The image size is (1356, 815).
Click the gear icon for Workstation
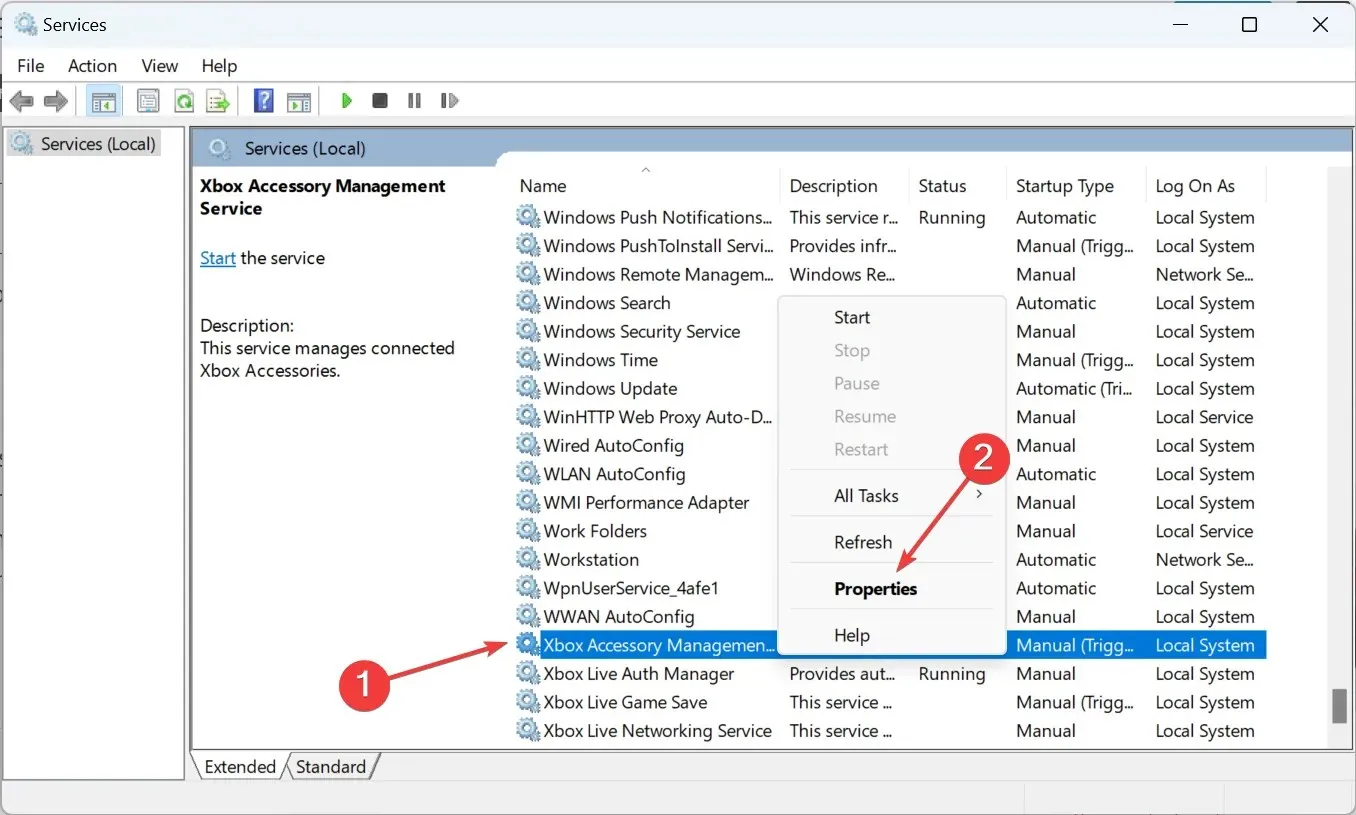coord(527,559)
